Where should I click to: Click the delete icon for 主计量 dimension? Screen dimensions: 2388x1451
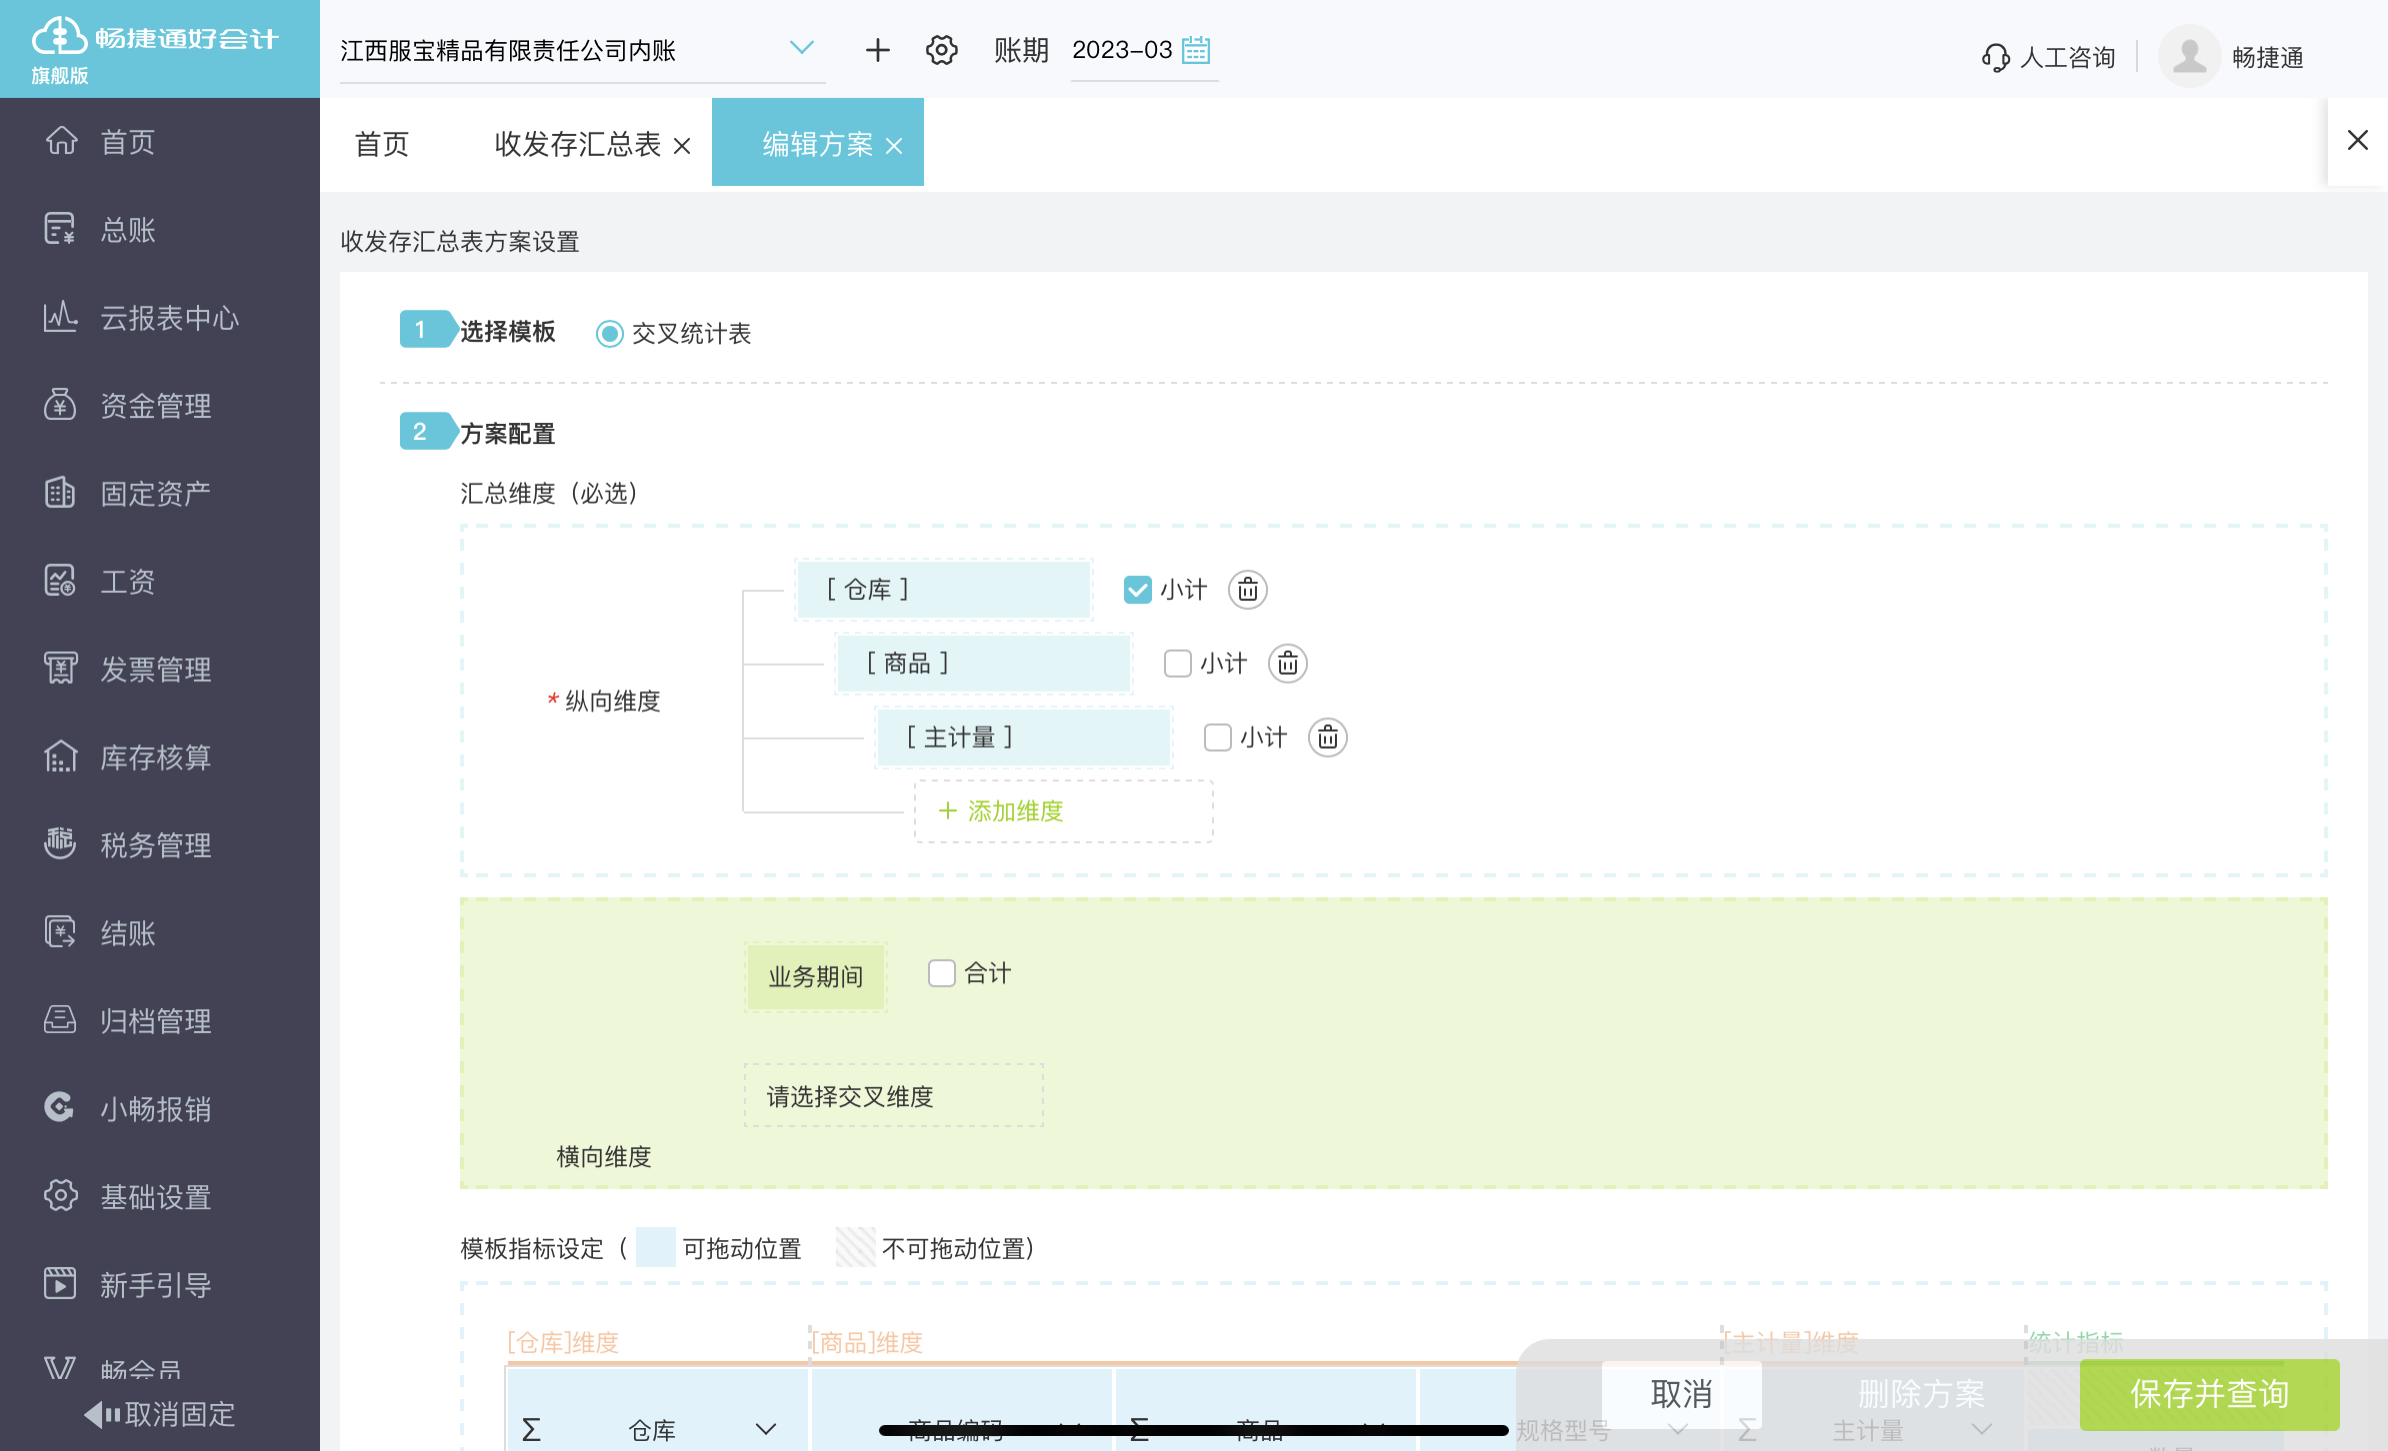[x=1327, y=735]
